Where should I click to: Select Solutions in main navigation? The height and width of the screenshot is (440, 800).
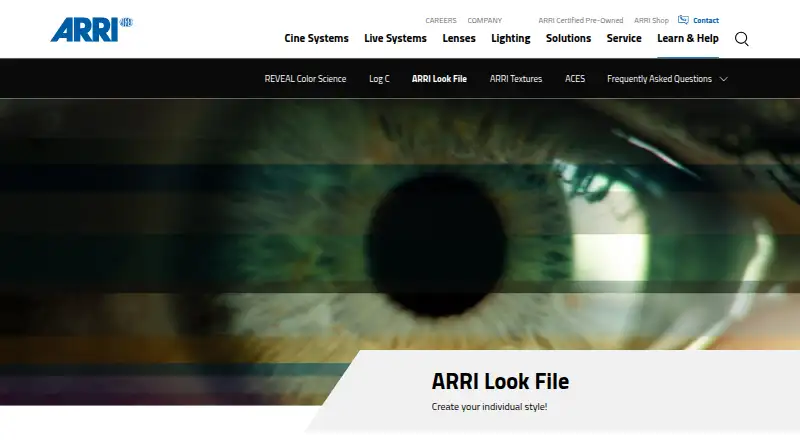coord(568,38)
